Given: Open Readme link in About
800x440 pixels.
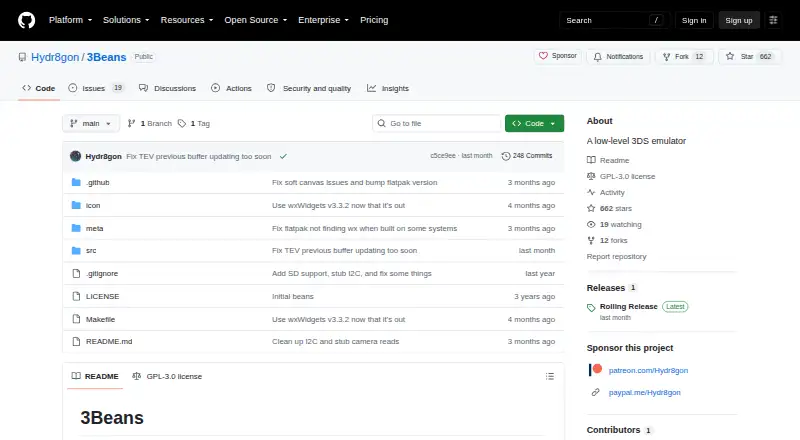Looking at the screenshot, I should coord(608,160).
